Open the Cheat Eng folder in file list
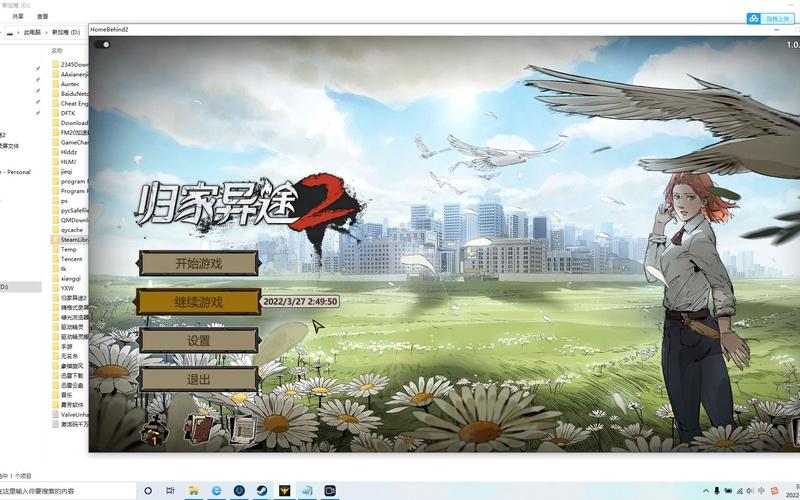Viewport: 800px width, 500px height. (x=75, y=103)
